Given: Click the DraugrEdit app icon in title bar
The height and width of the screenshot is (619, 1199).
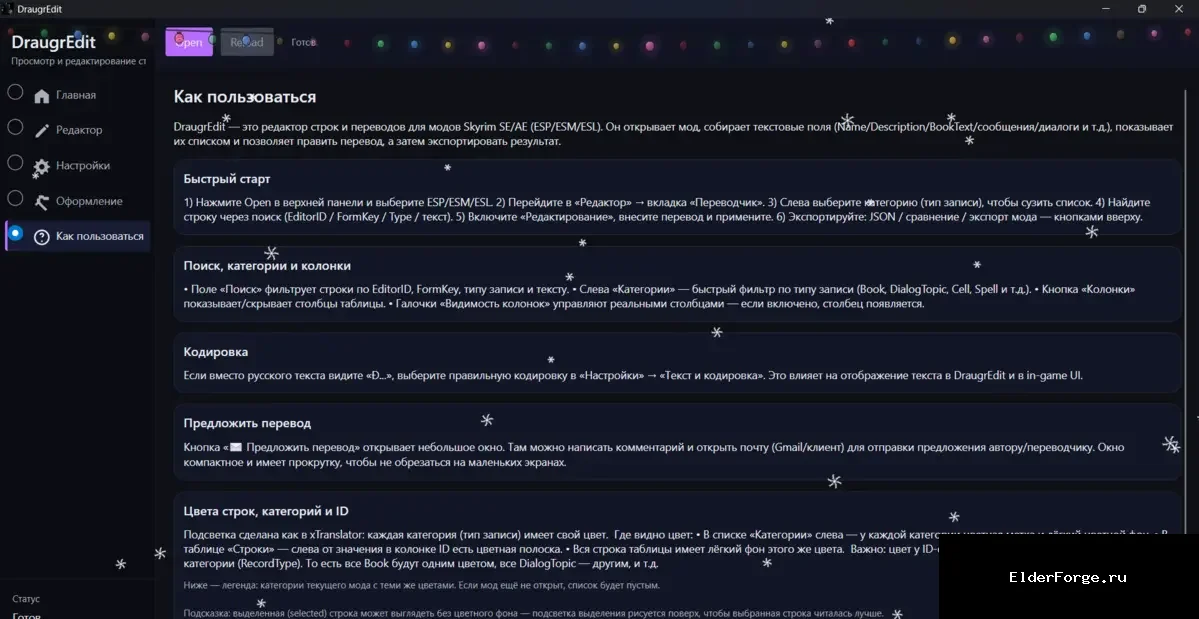Looking at the screenshot, I should [x=8, y=9].
